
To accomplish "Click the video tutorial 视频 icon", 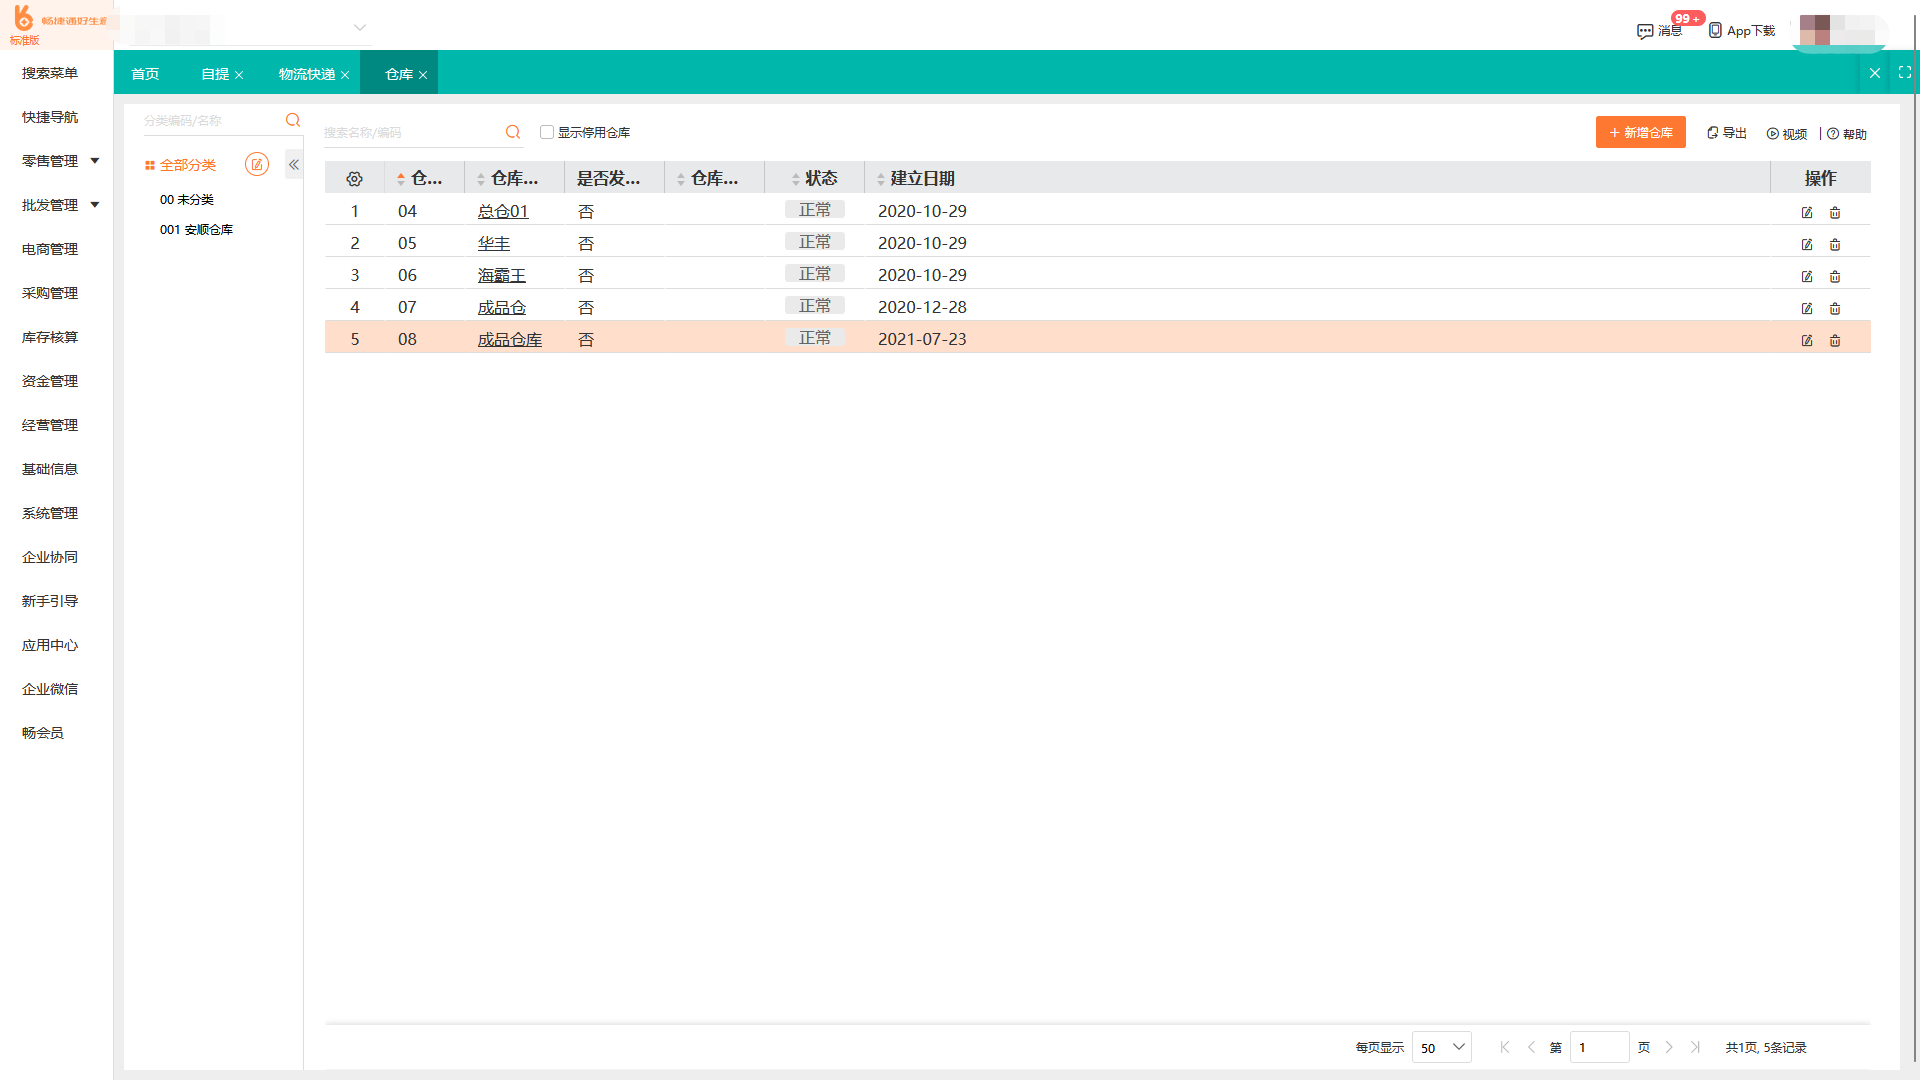I will 1787,131.
